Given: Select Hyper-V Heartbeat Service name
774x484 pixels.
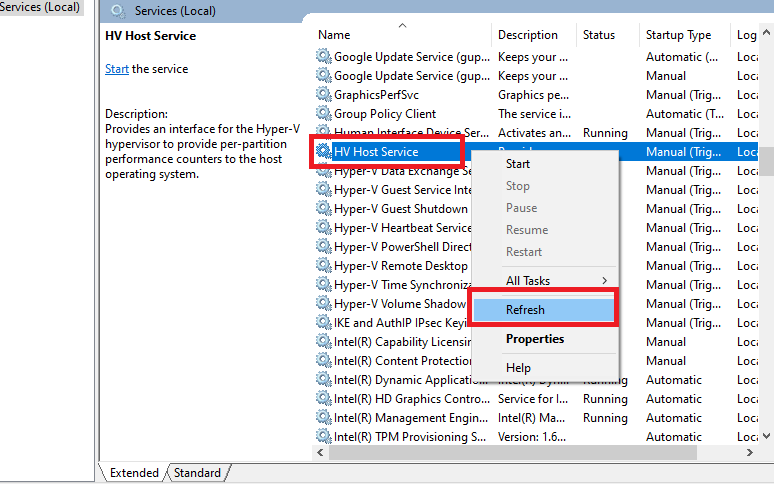Looking at the screenshot, I should pyautogui.click(x=402, y=228).
